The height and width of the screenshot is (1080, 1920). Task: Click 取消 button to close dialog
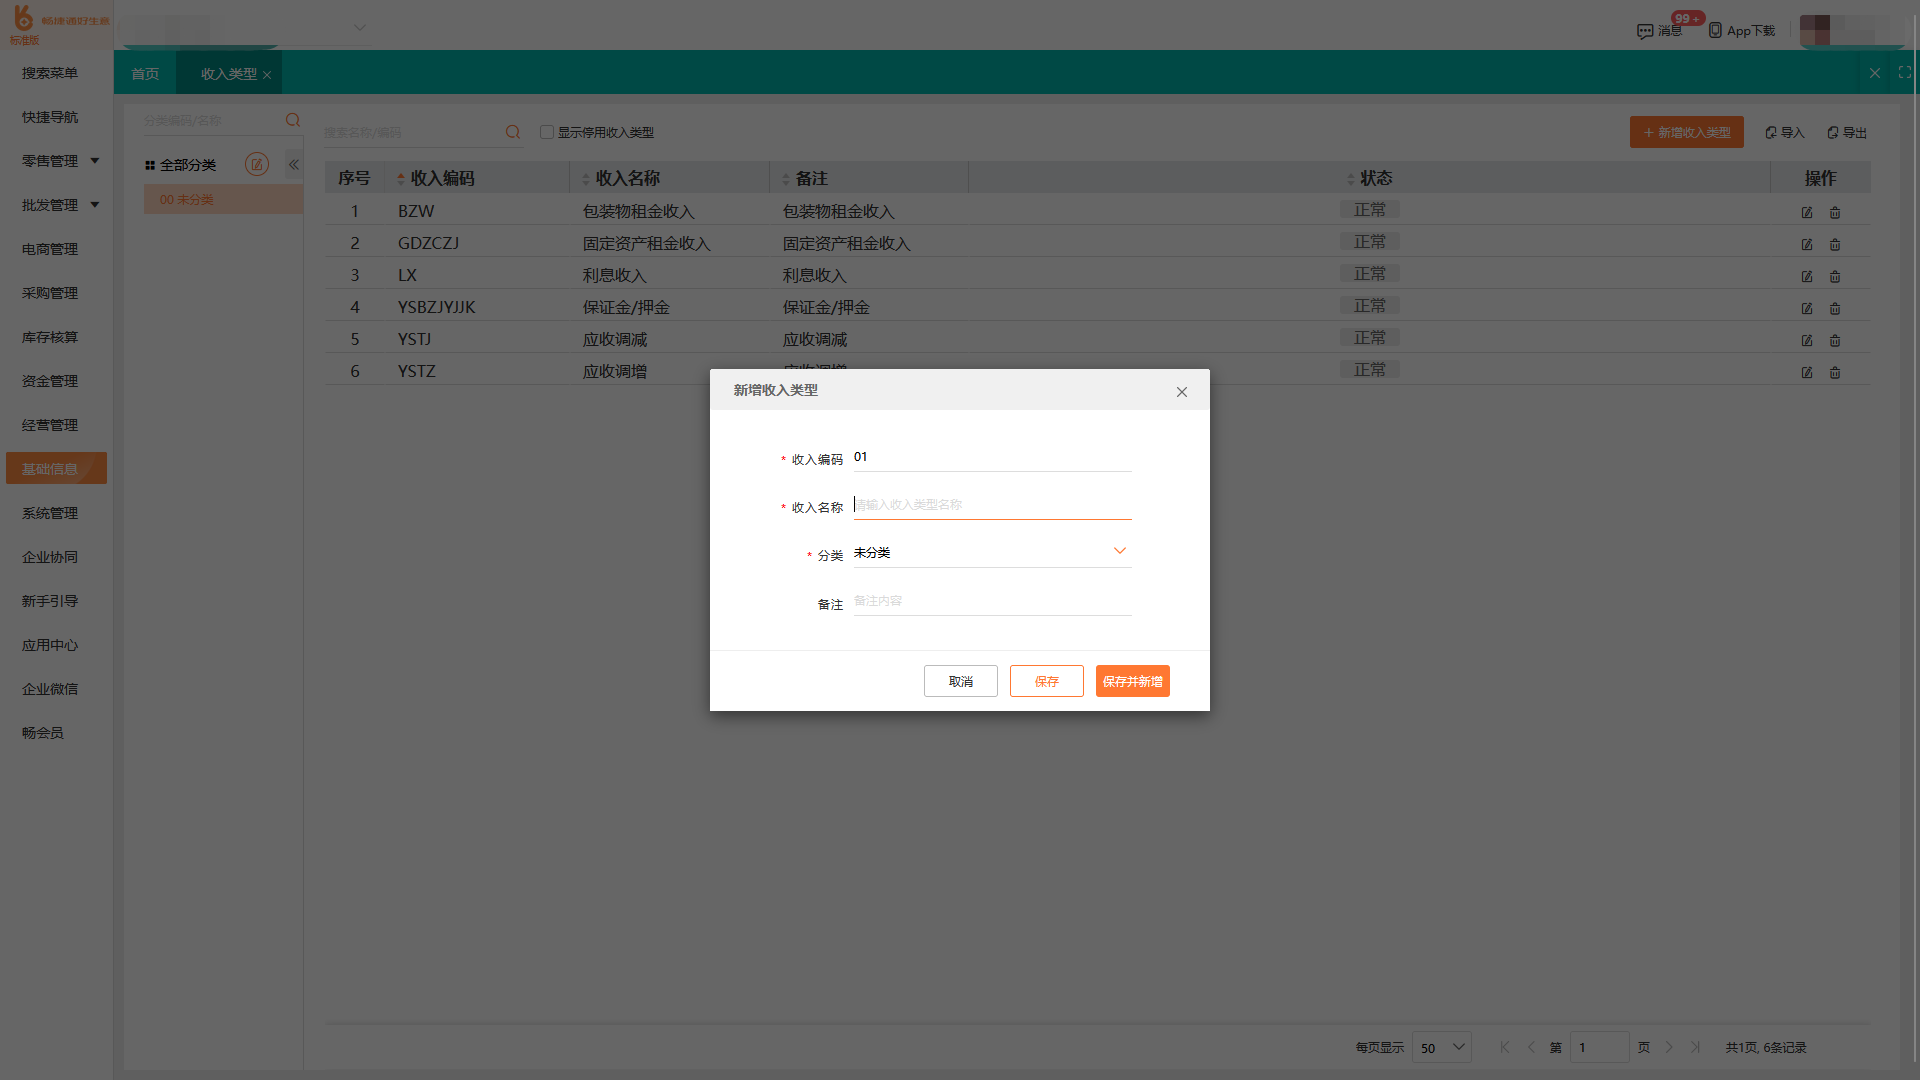tap(961, 680)
